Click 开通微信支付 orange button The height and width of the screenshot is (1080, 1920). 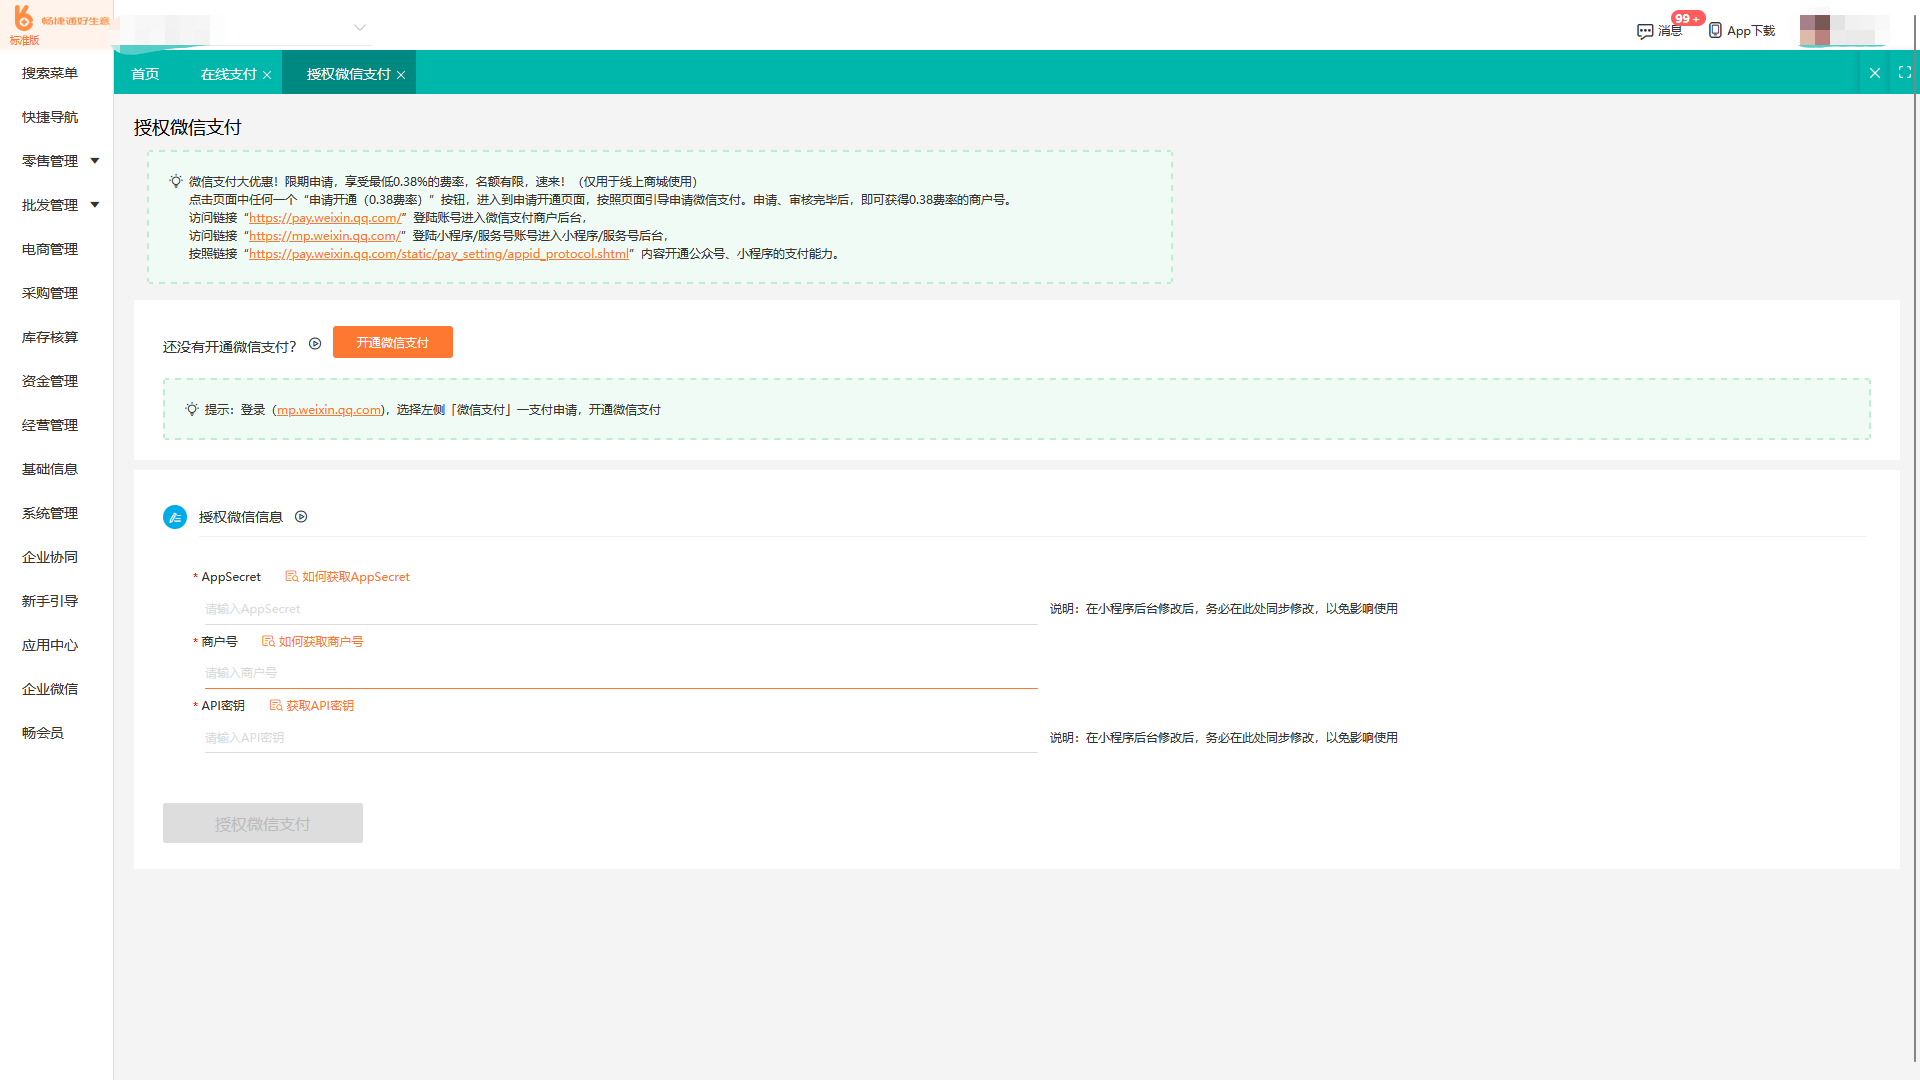pyautogui.click(x=392, y=342)
